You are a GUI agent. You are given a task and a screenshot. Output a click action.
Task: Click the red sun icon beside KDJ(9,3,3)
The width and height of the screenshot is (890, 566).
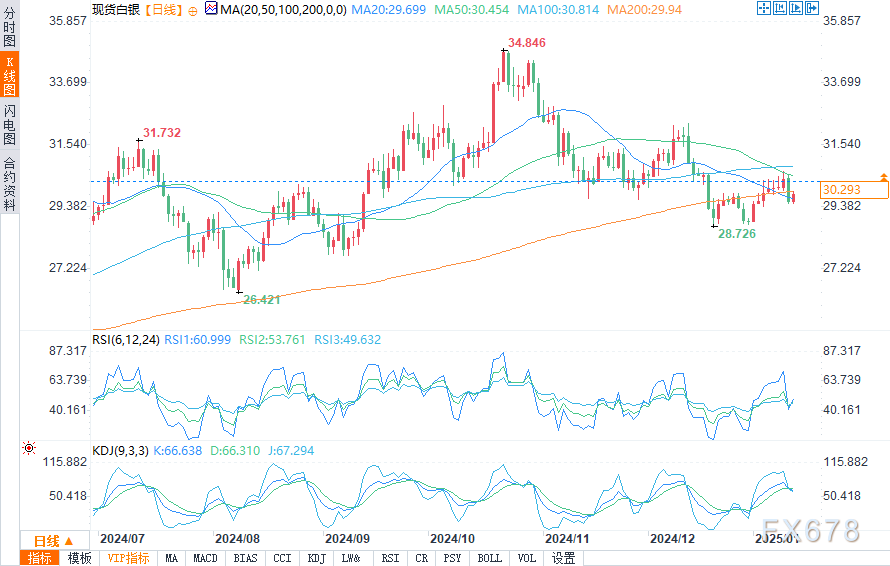click(x=28, y=449)
